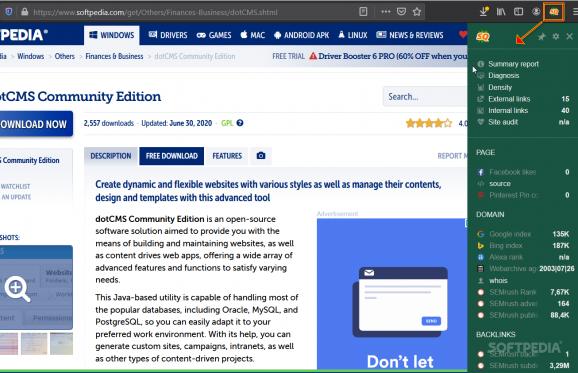The image size is (578, 373).
Task: Go to Windows breadcrumb
Action: click(31, 56)
